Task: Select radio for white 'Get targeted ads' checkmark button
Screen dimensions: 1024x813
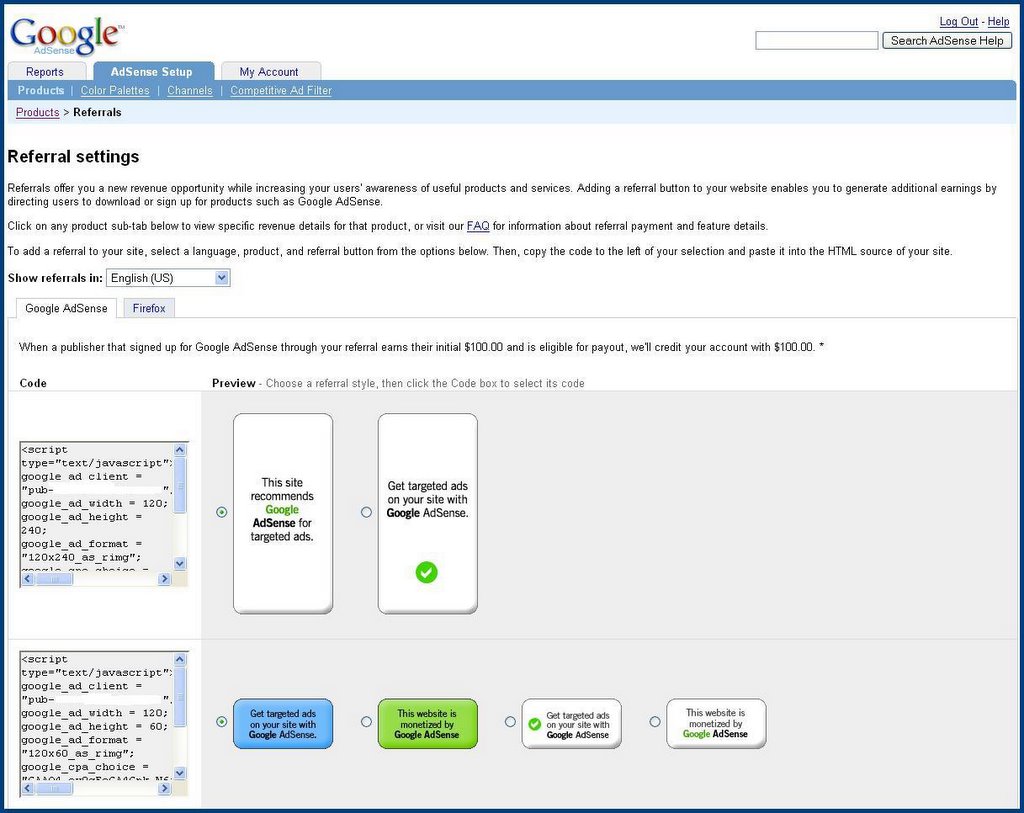Action: click(x=510, y=721)
